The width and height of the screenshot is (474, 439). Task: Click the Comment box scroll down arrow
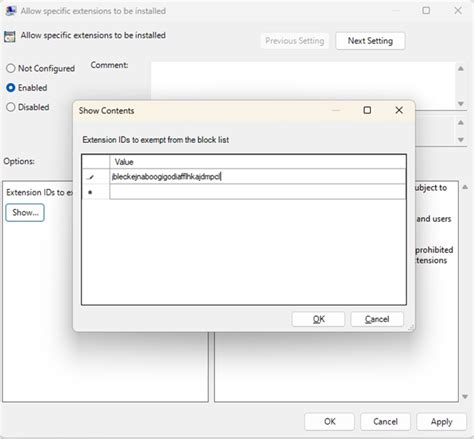[461, 104]
